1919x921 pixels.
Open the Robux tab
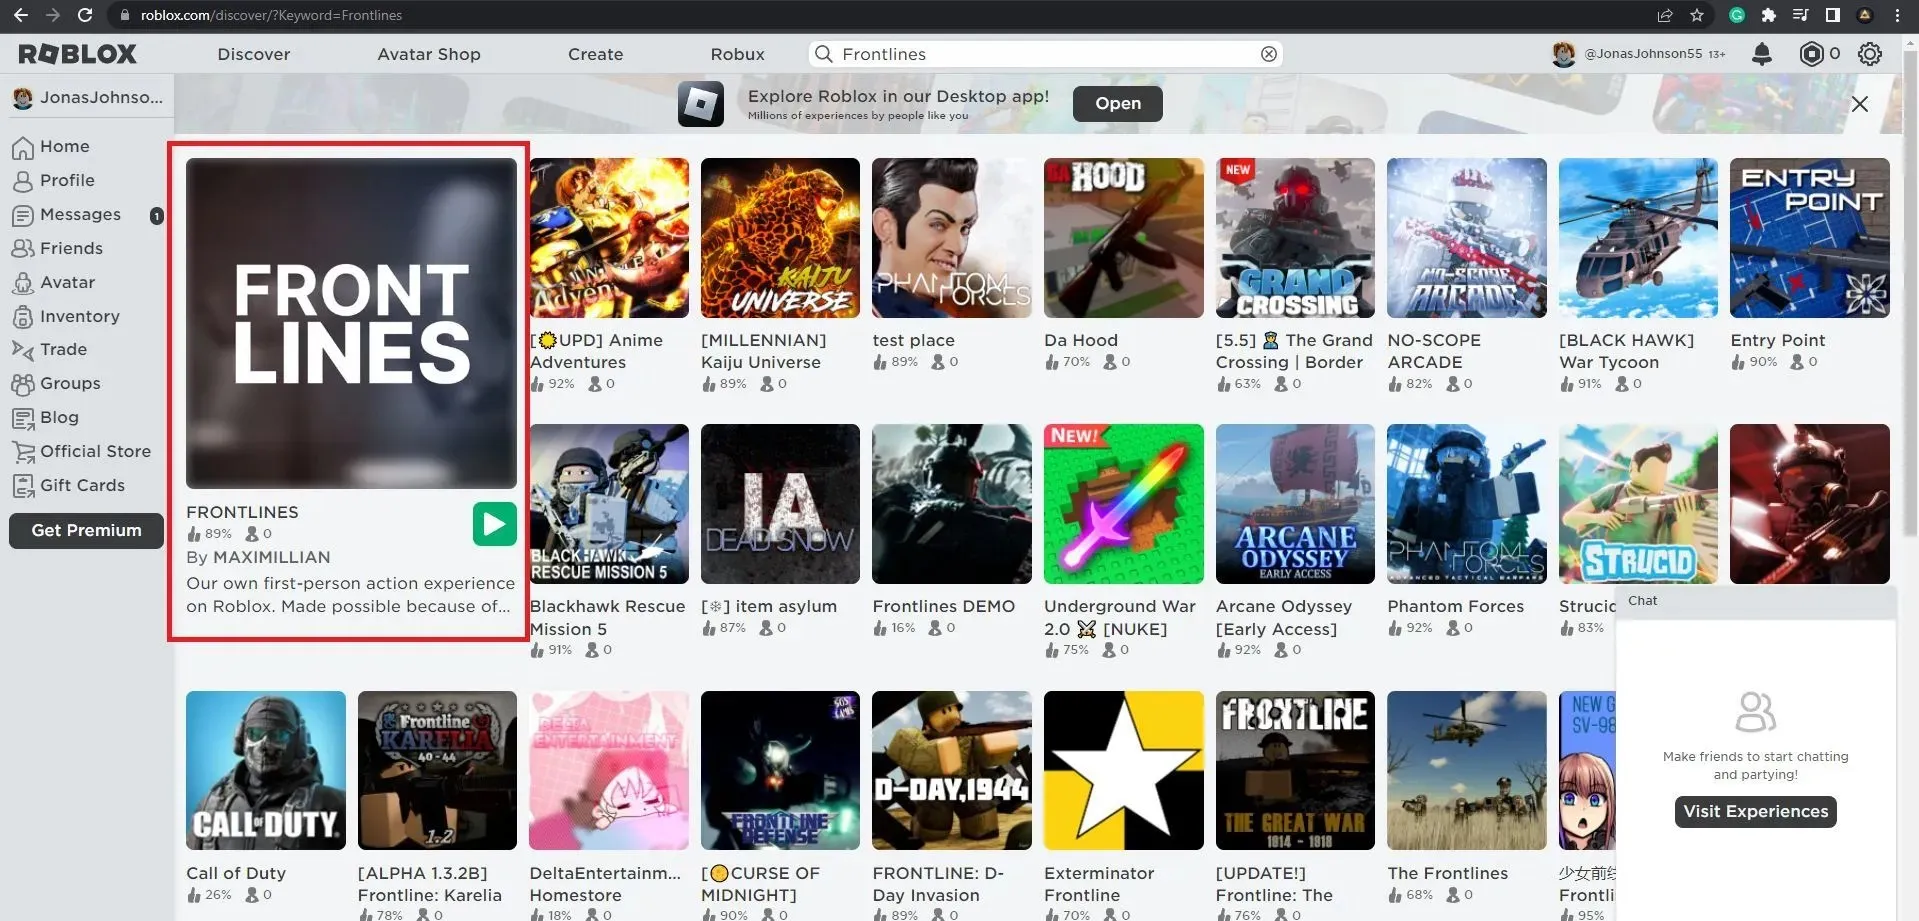point(738,54)
